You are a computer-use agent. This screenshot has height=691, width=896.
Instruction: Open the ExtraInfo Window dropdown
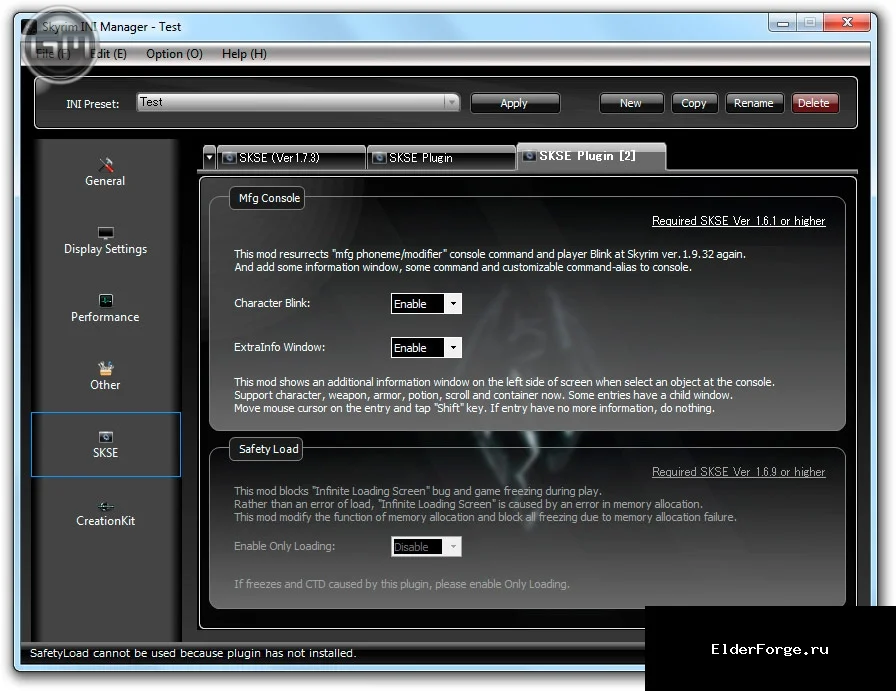pyautogui.click(x=453, y=348)
